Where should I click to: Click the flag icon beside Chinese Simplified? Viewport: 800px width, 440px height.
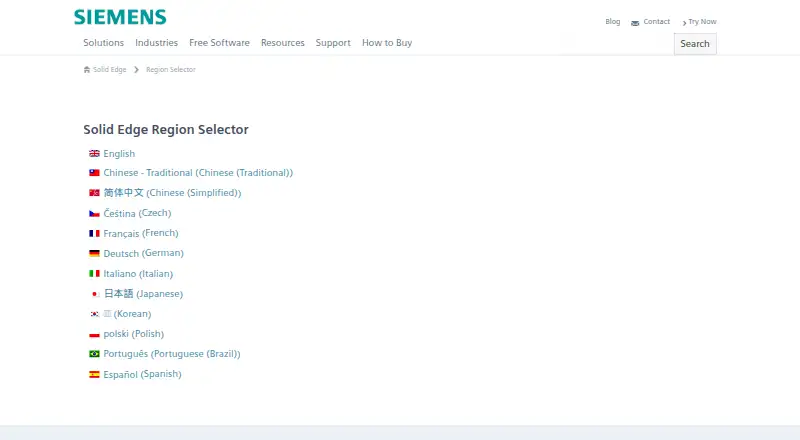[x=94, y=192]
